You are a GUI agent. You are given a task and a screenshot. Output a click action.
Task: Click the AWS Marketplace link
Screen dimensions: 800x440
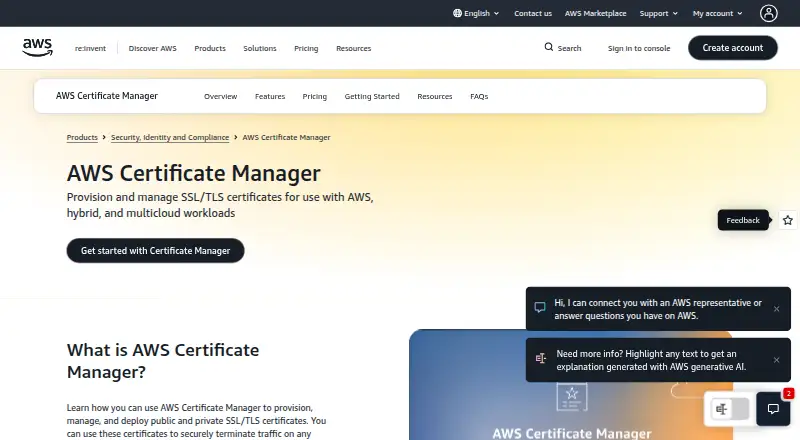click(x=595, y=13)
